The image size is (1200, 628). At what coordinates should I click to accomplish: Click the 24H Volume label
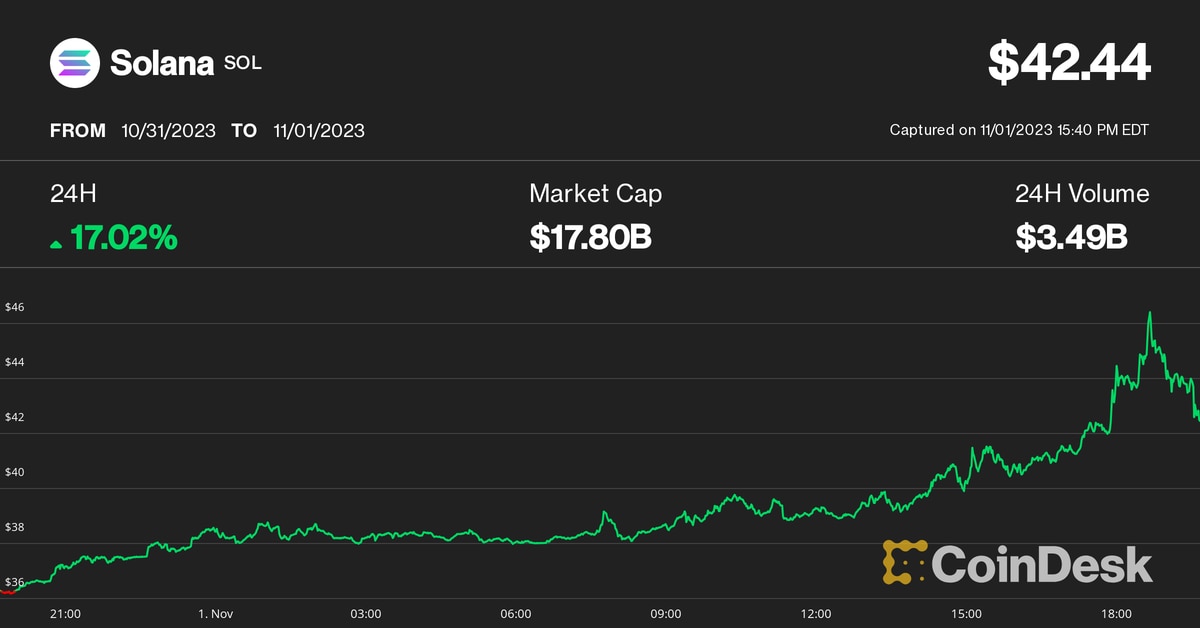pos(1082,194)
